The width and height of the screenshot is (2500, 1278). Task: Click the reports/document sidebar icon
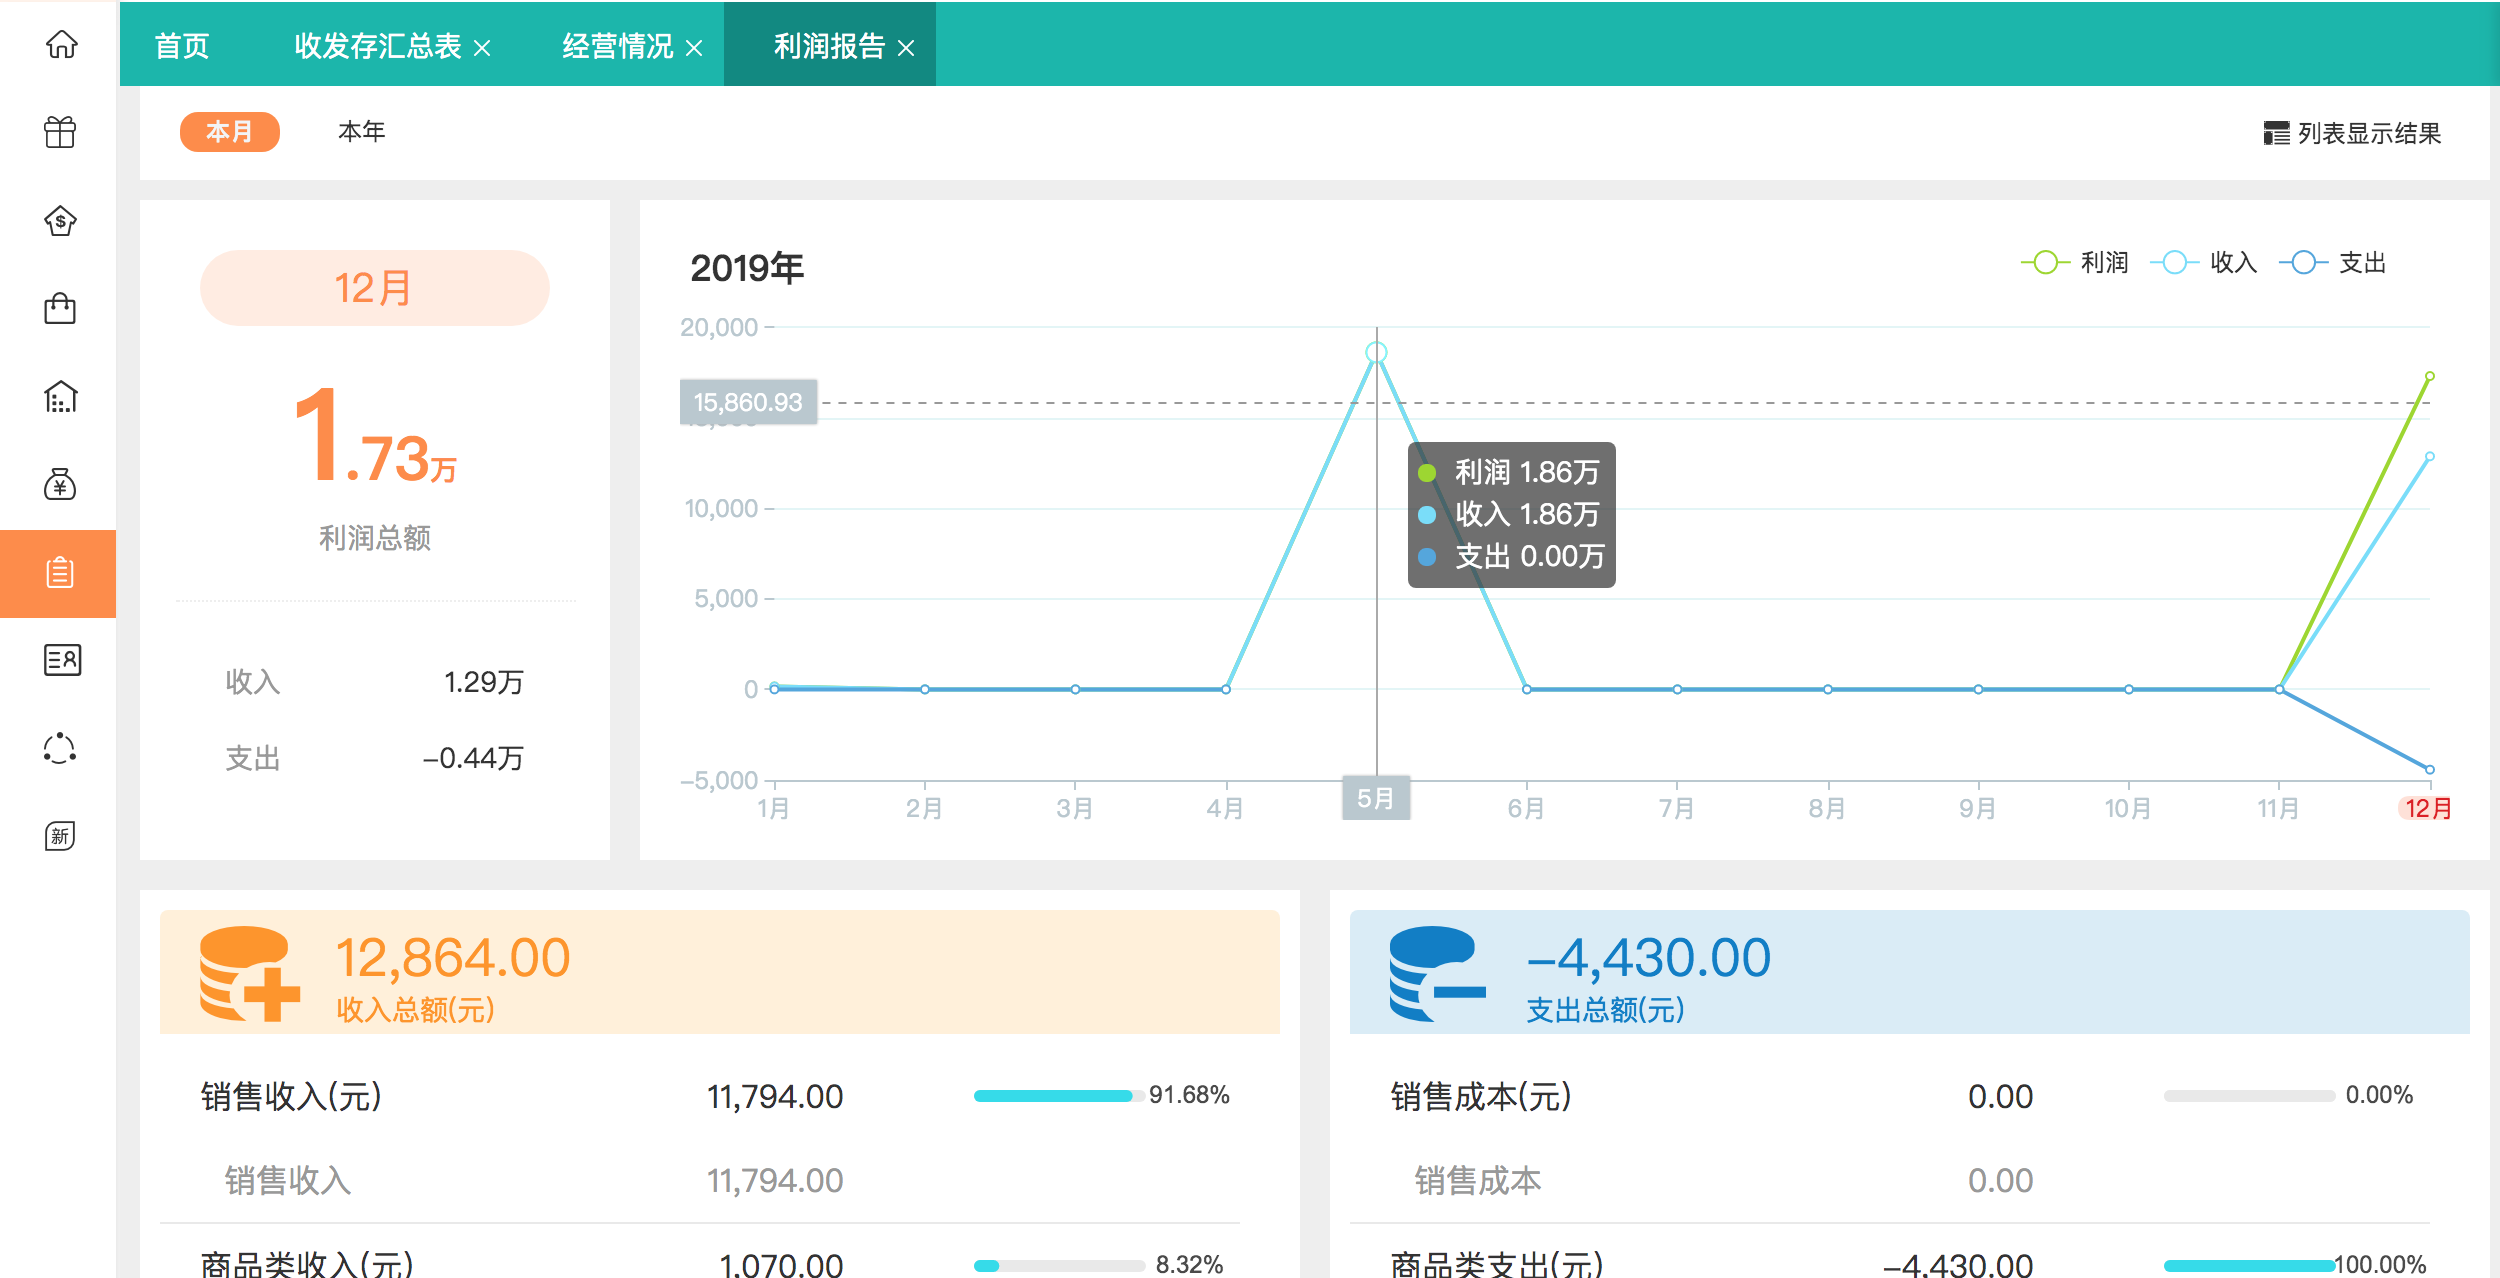point(62,572)
